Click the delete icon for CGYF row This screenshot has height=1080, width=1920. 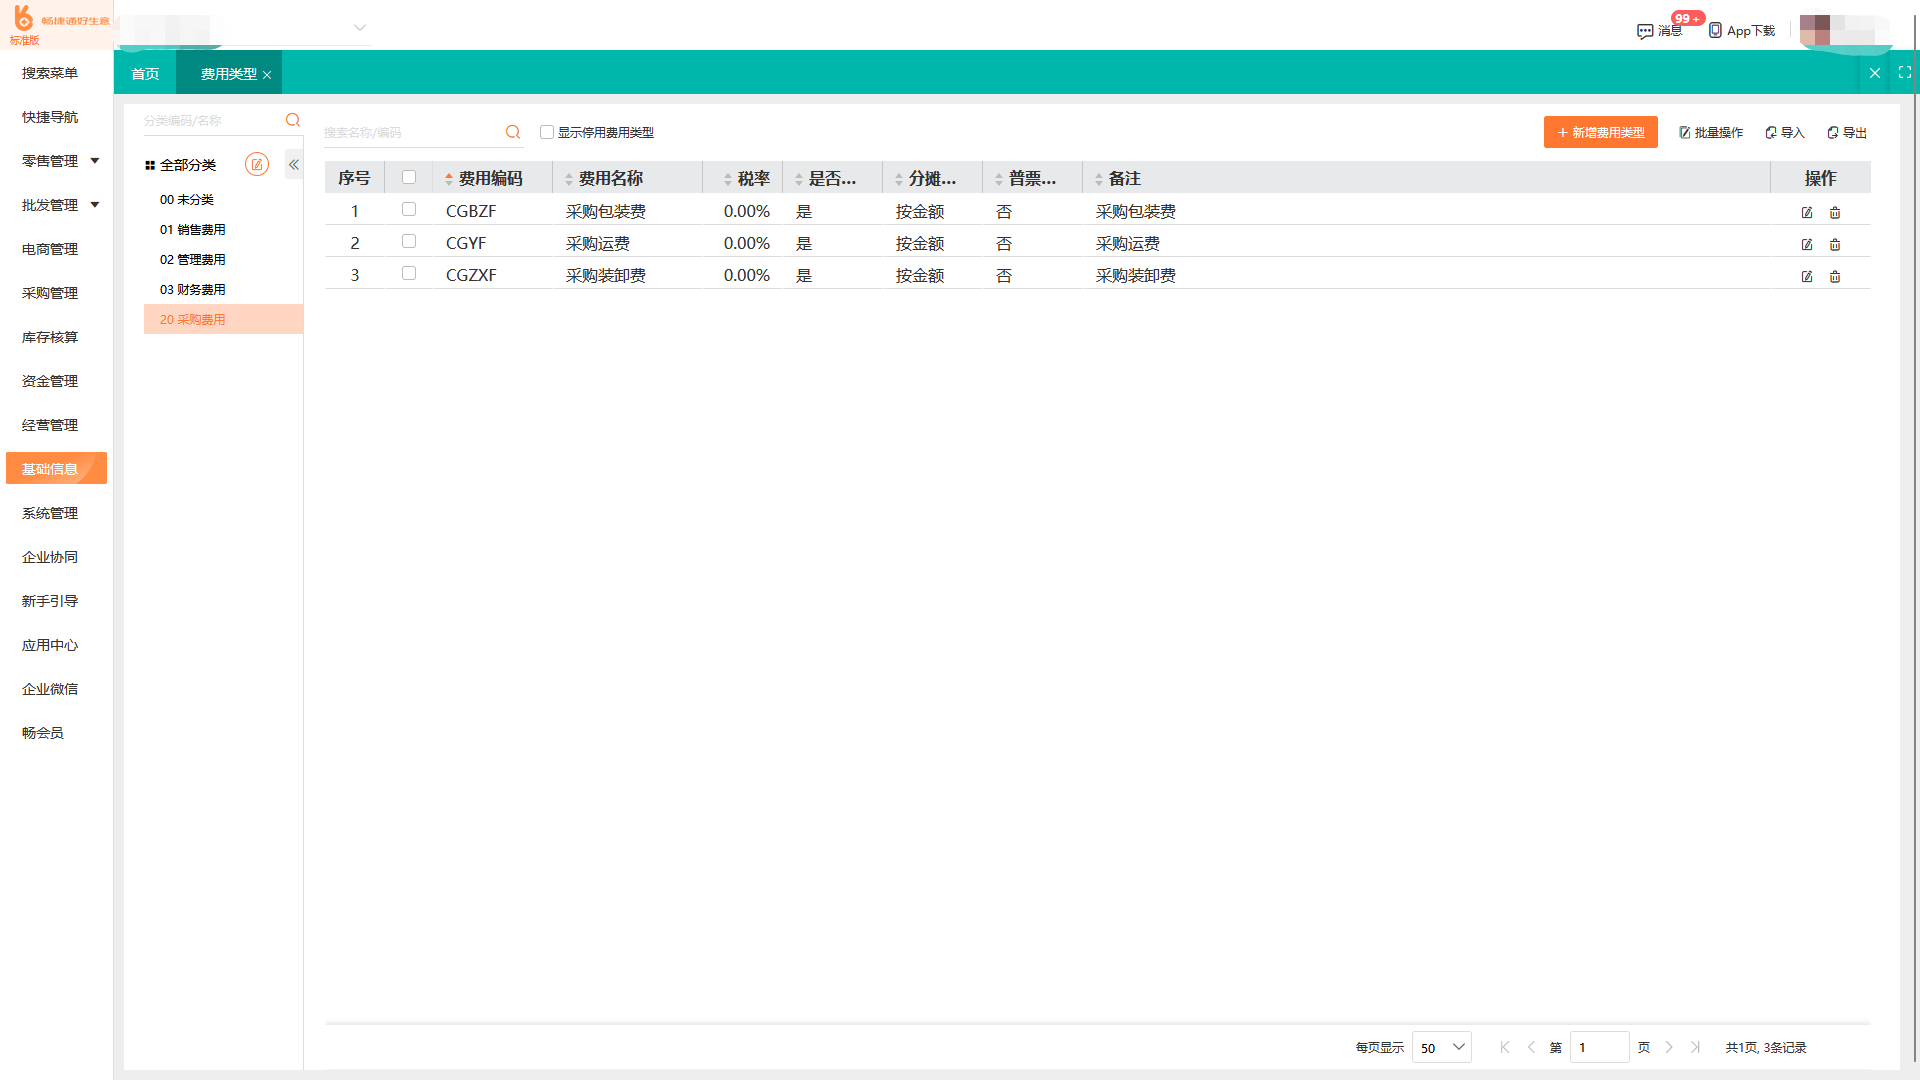tap(1836, 243)
